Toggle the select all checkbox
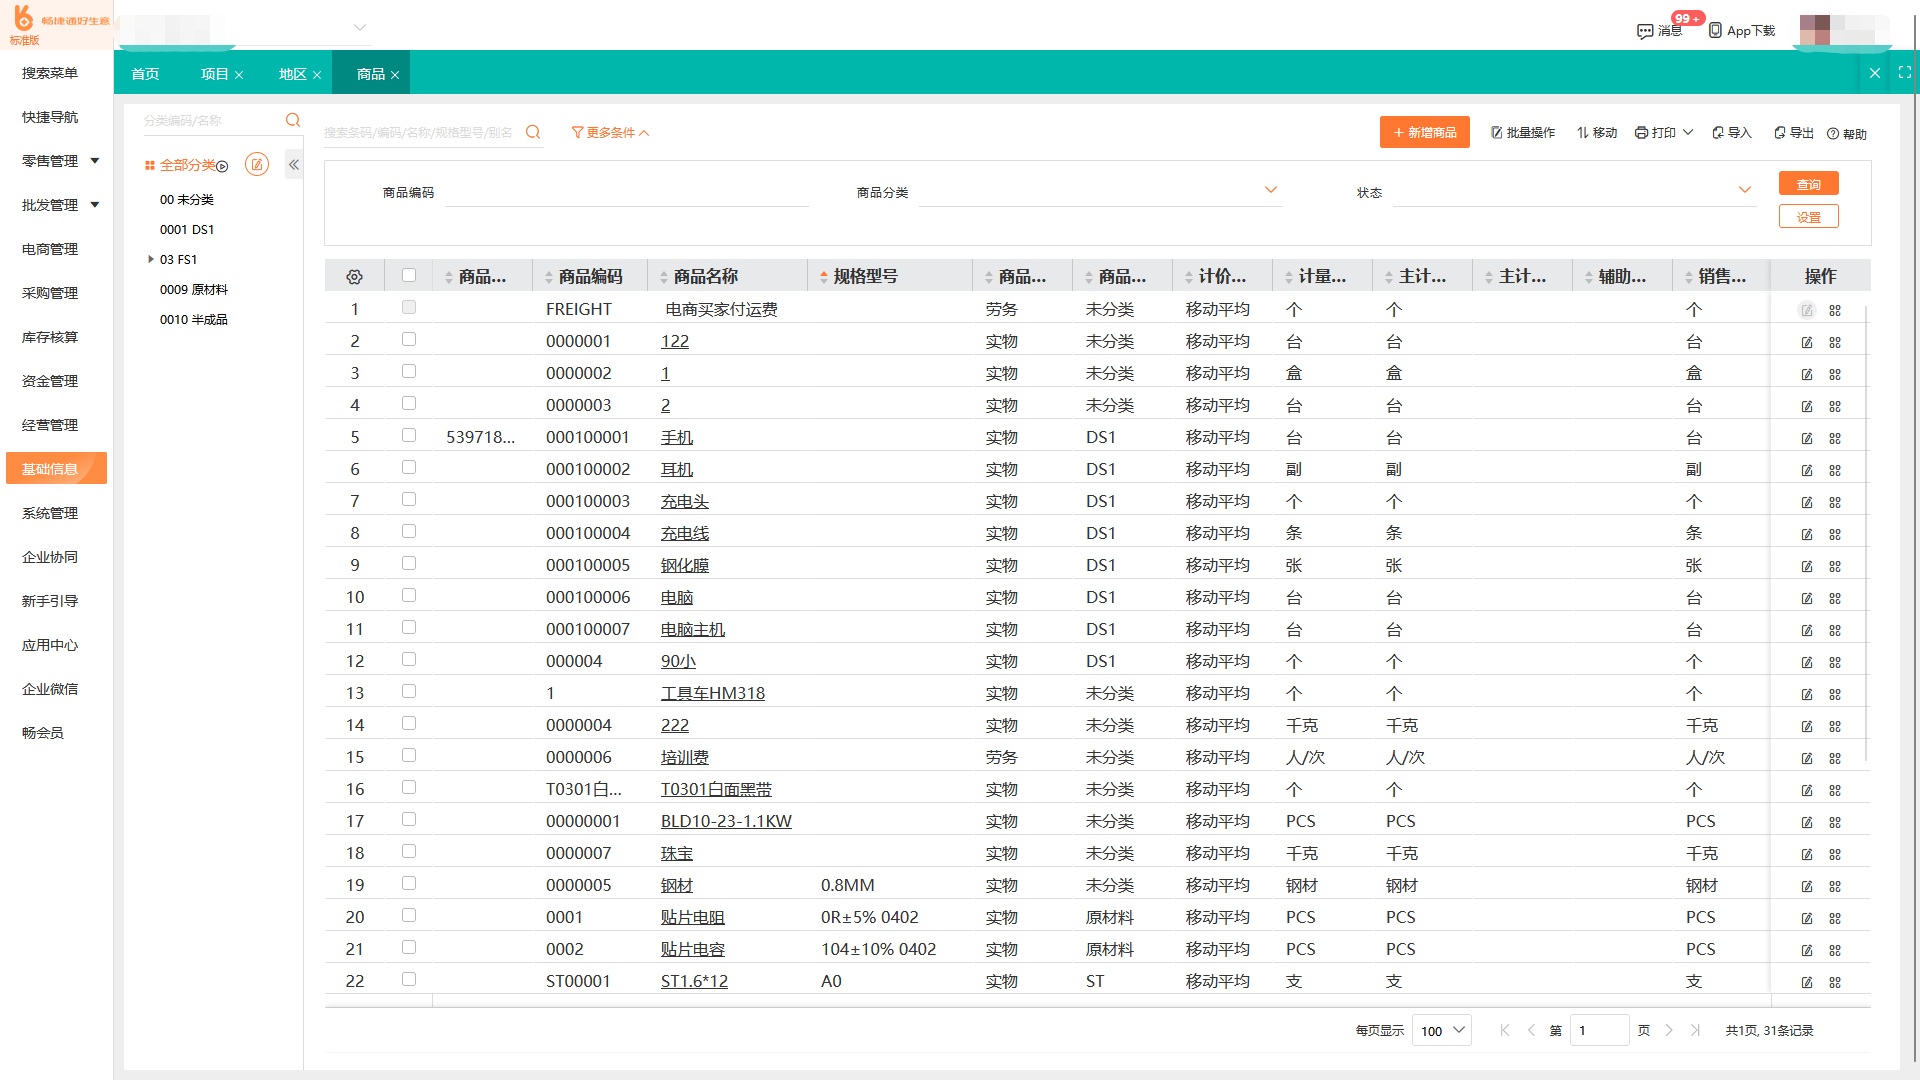 409,276
